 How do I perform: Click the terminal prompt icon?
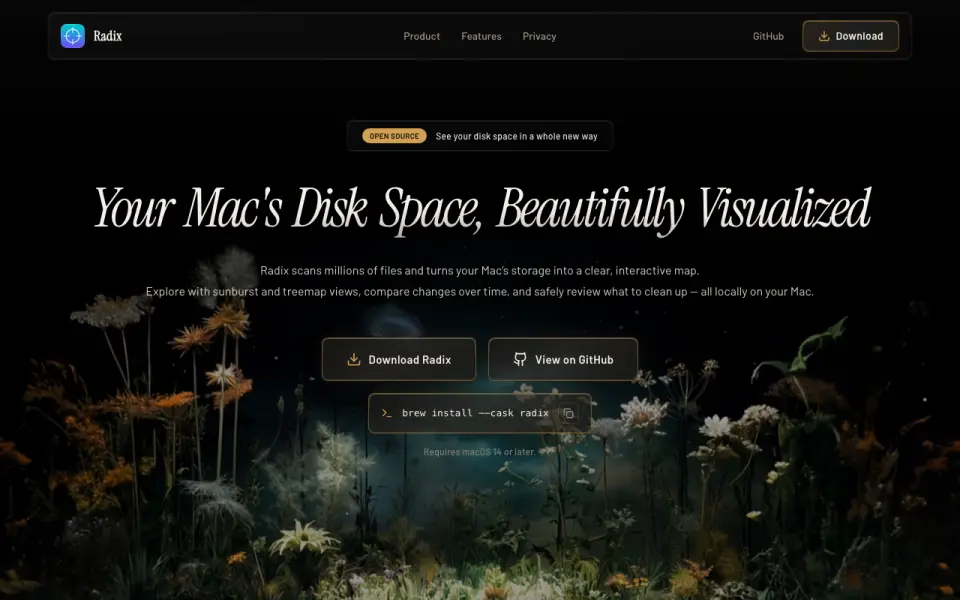point(386,413)
